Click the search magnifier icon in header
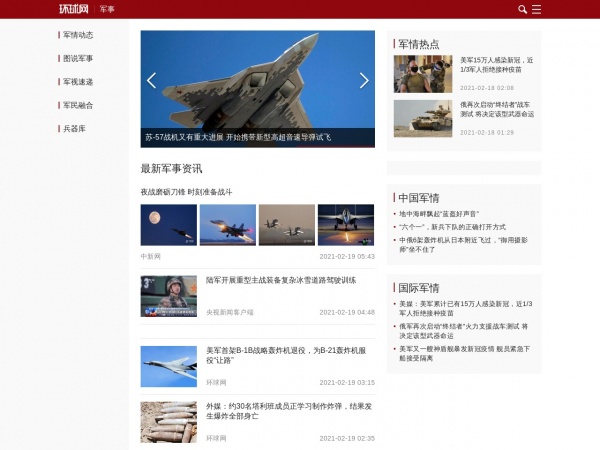 pyautogui.click(x=522, y=9)
